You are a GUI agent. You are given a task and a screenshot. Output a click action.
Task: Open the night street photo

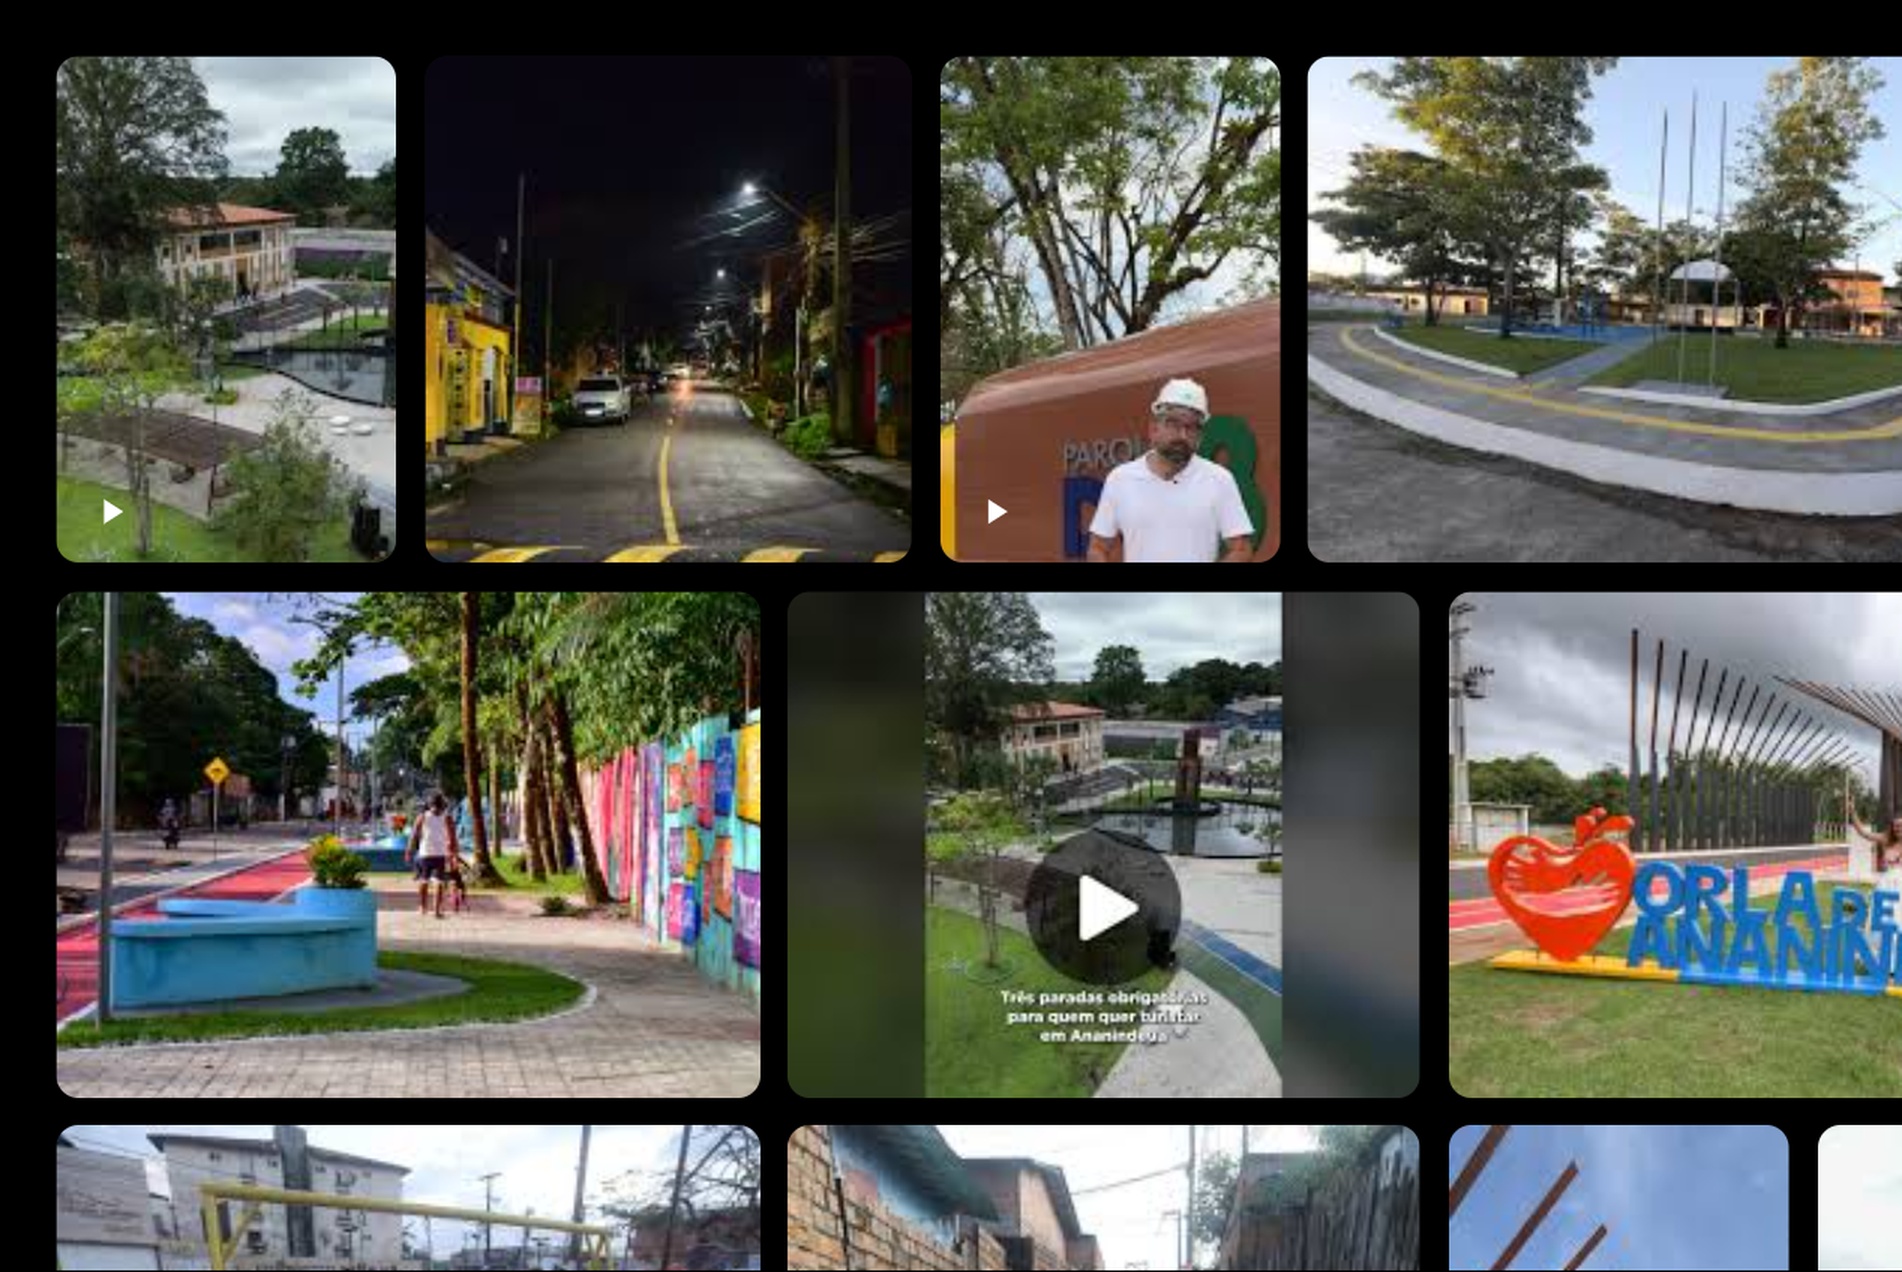(x=667, y=308)
